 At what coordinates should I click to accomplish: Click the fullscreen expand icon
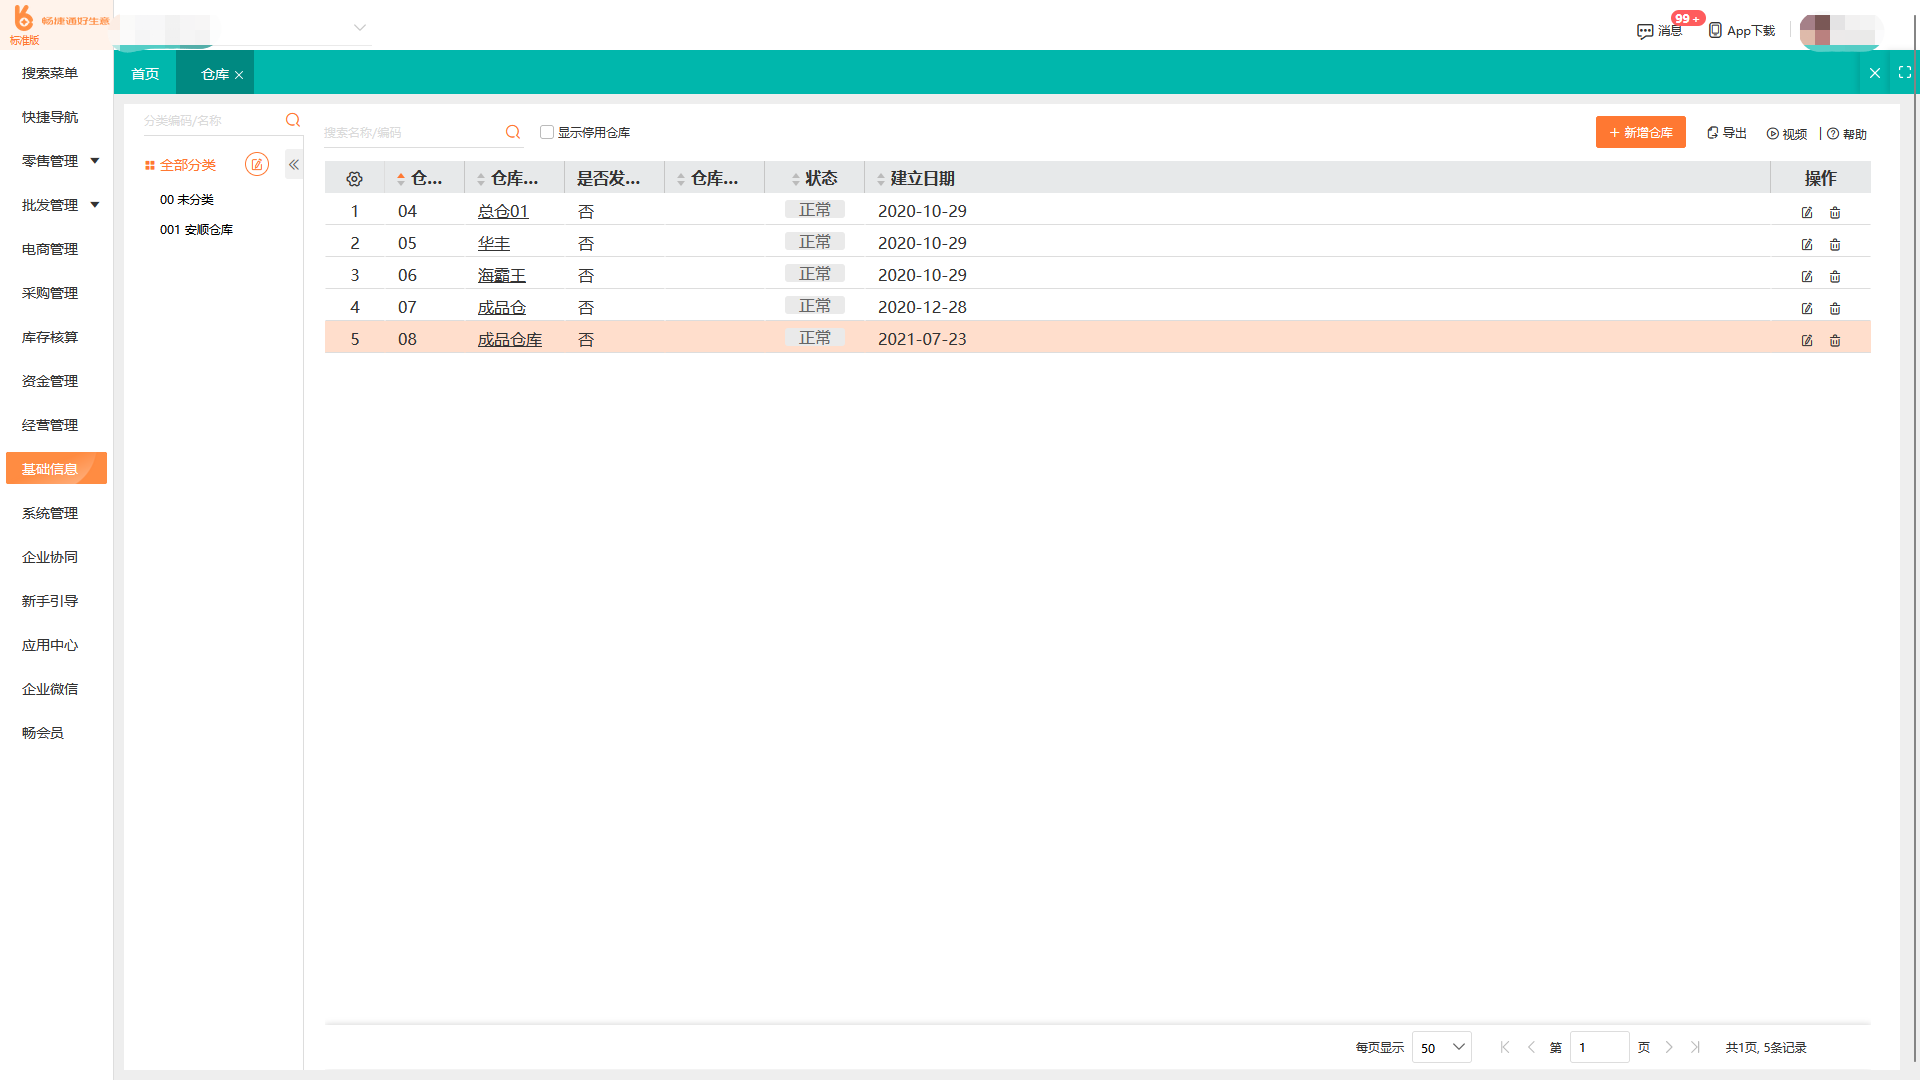coord(1904,73)
